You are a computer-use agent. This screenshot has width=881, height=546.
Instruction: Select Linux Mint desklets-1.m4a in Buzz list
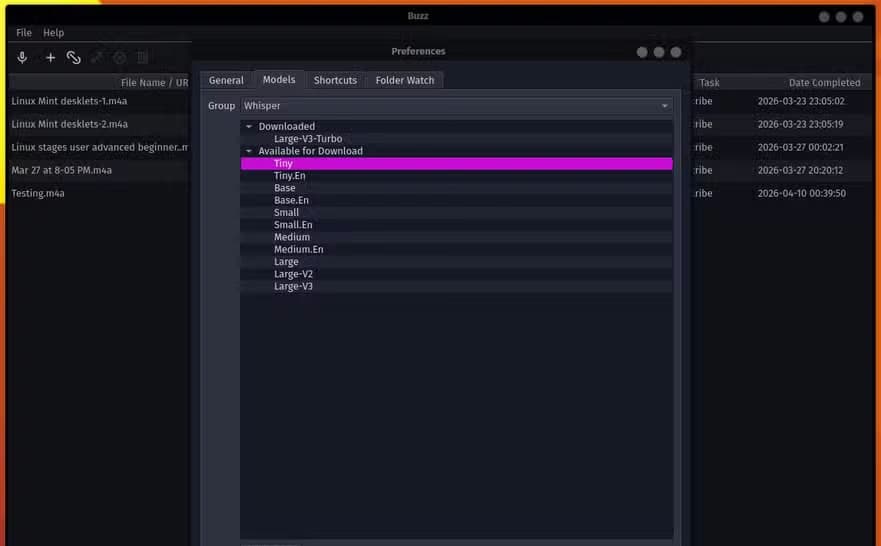tap(69, 101)
